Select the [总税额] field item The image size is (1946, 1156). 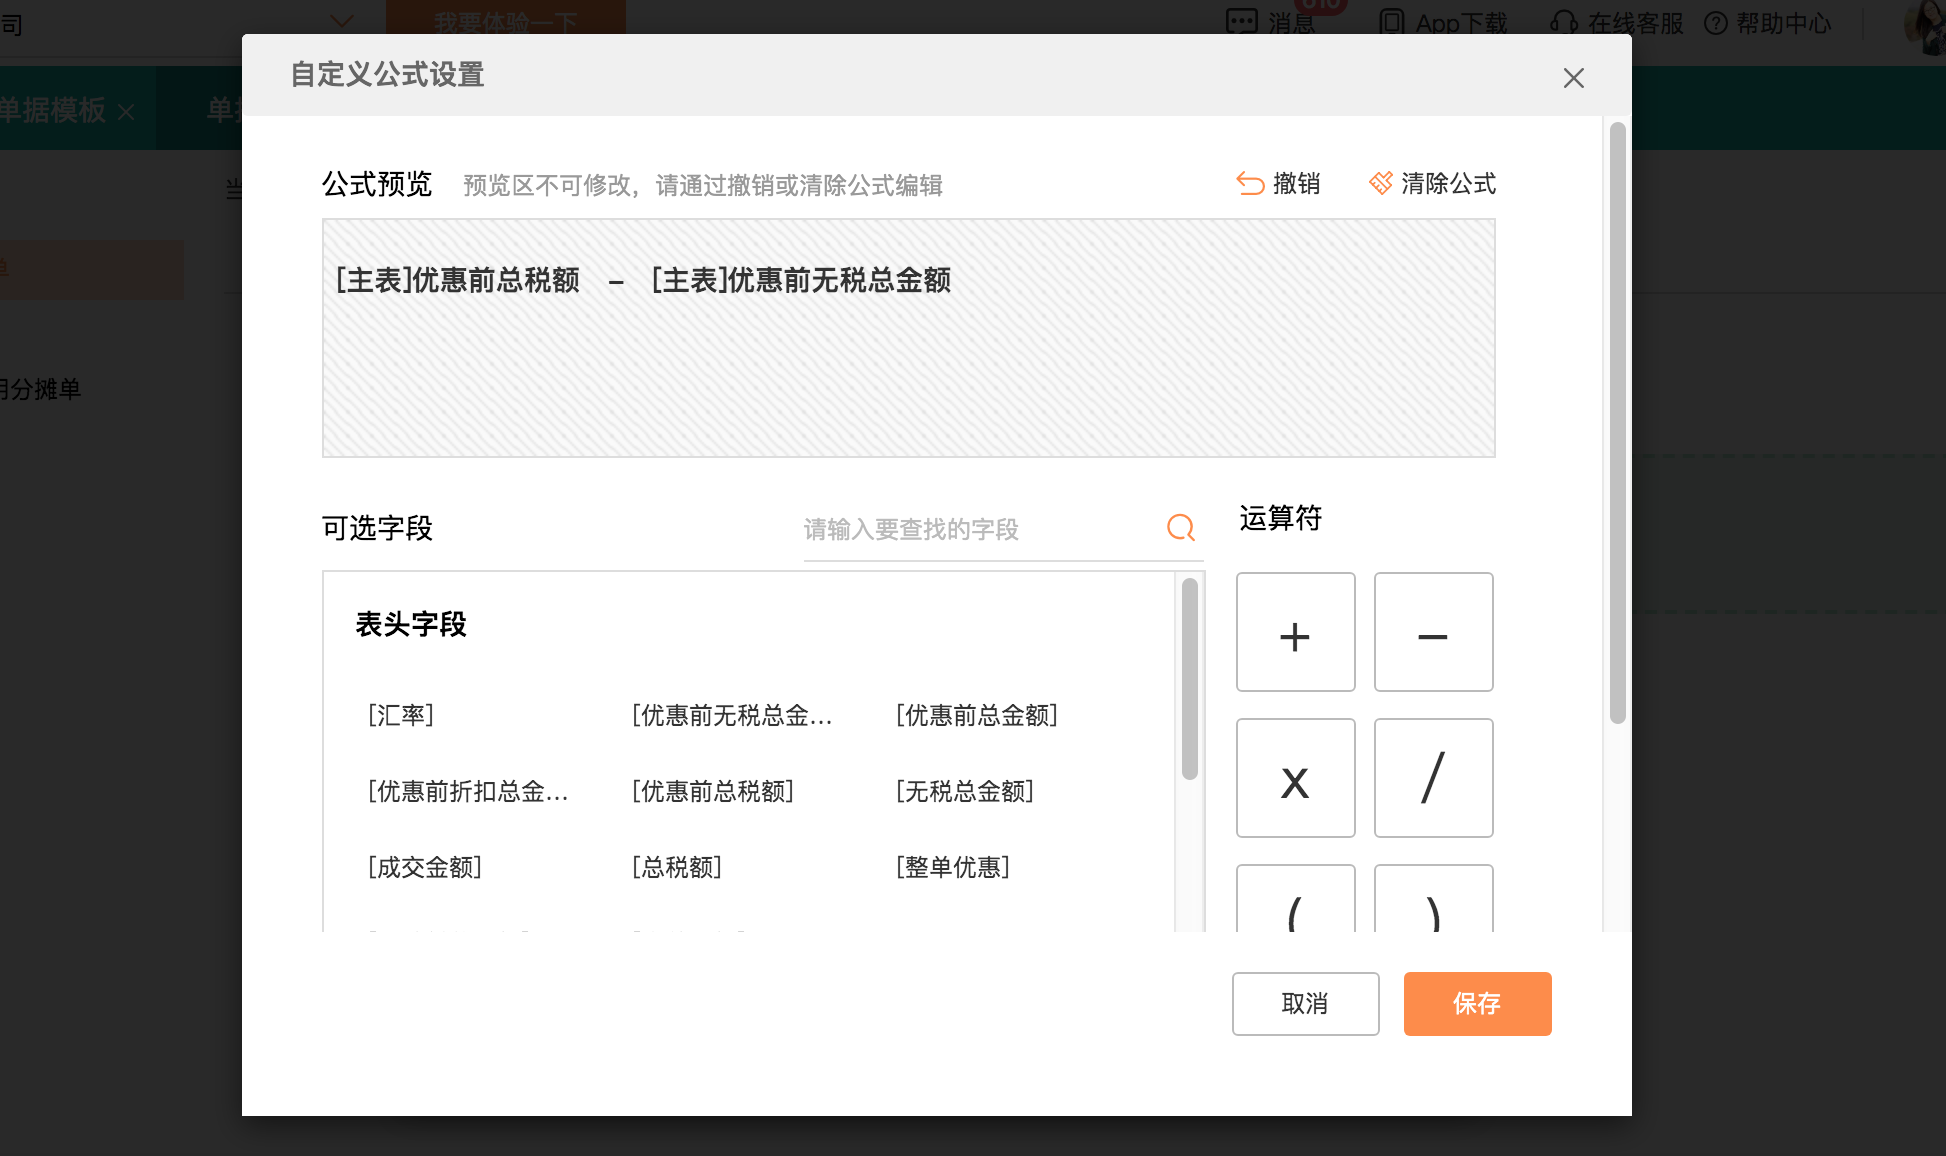point(676,867)
